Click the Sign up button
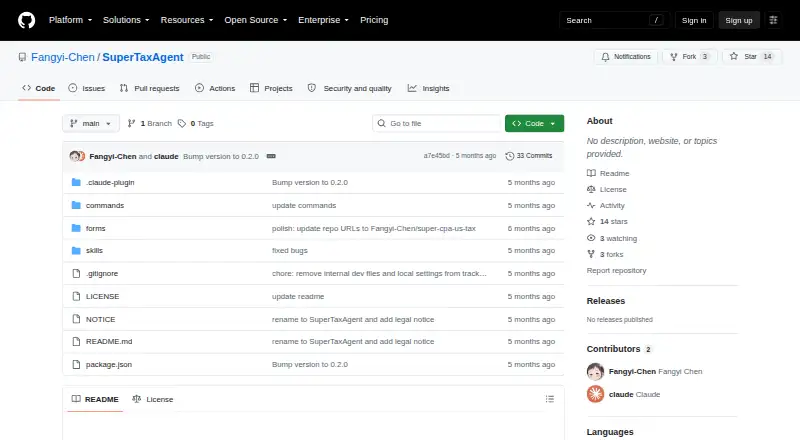The height and width of the screenshot is (440, 800). [x=739, y=20]
